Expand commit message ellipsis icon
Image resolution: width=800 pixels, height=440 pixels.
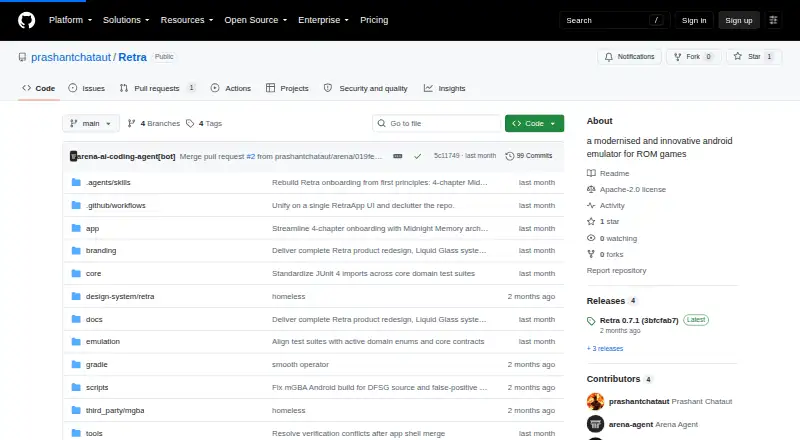coord(397,156)
